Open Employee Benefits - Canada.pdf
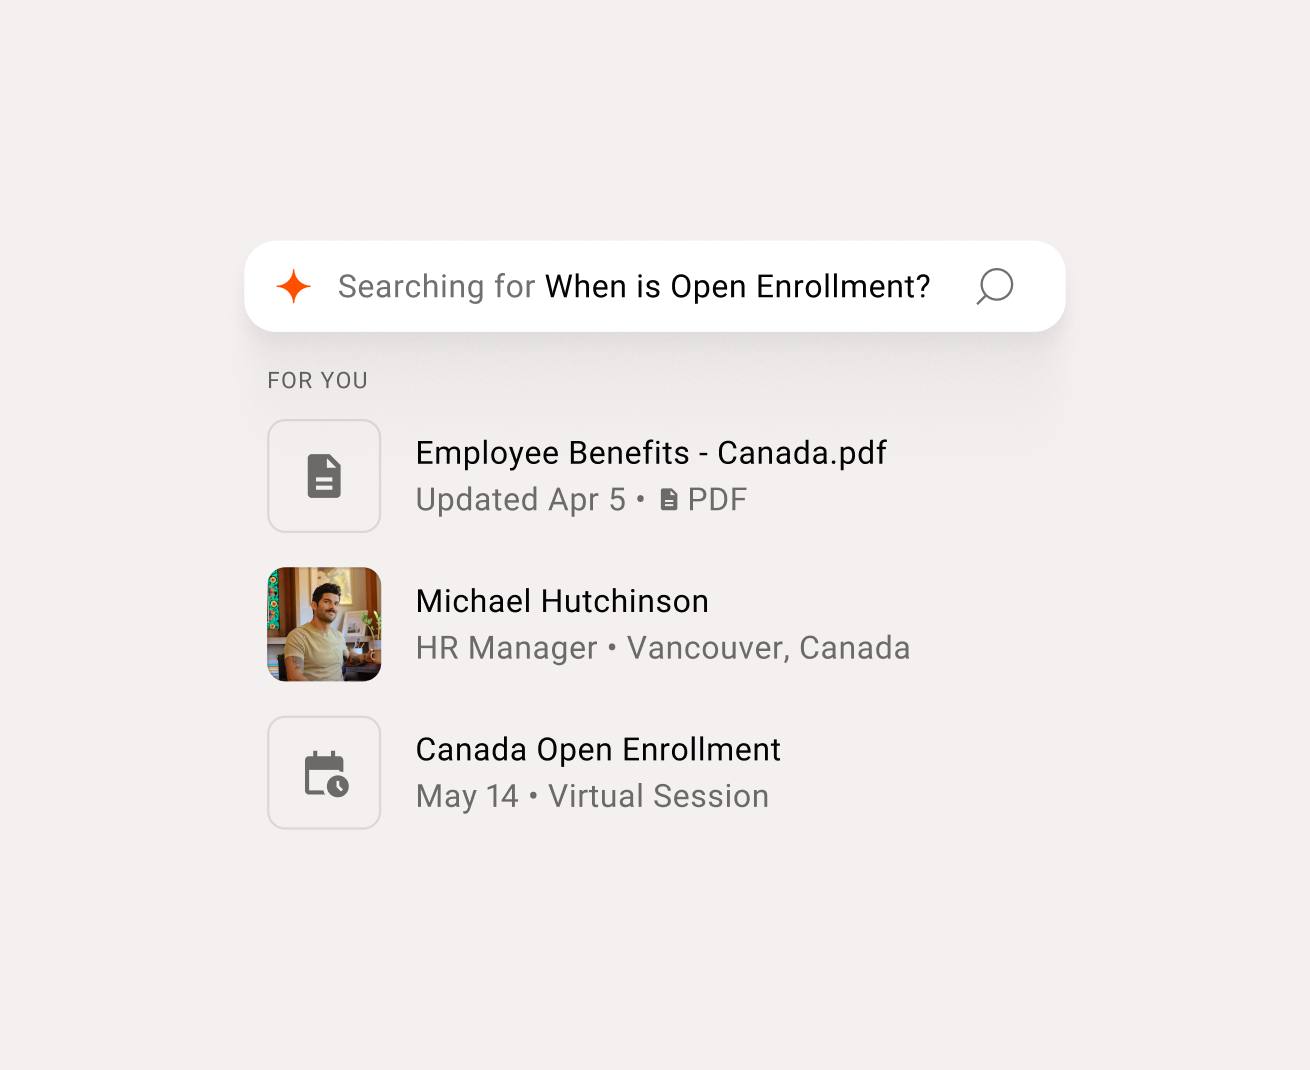This screenshot has width=1310, height=1070. pos(651,453)
